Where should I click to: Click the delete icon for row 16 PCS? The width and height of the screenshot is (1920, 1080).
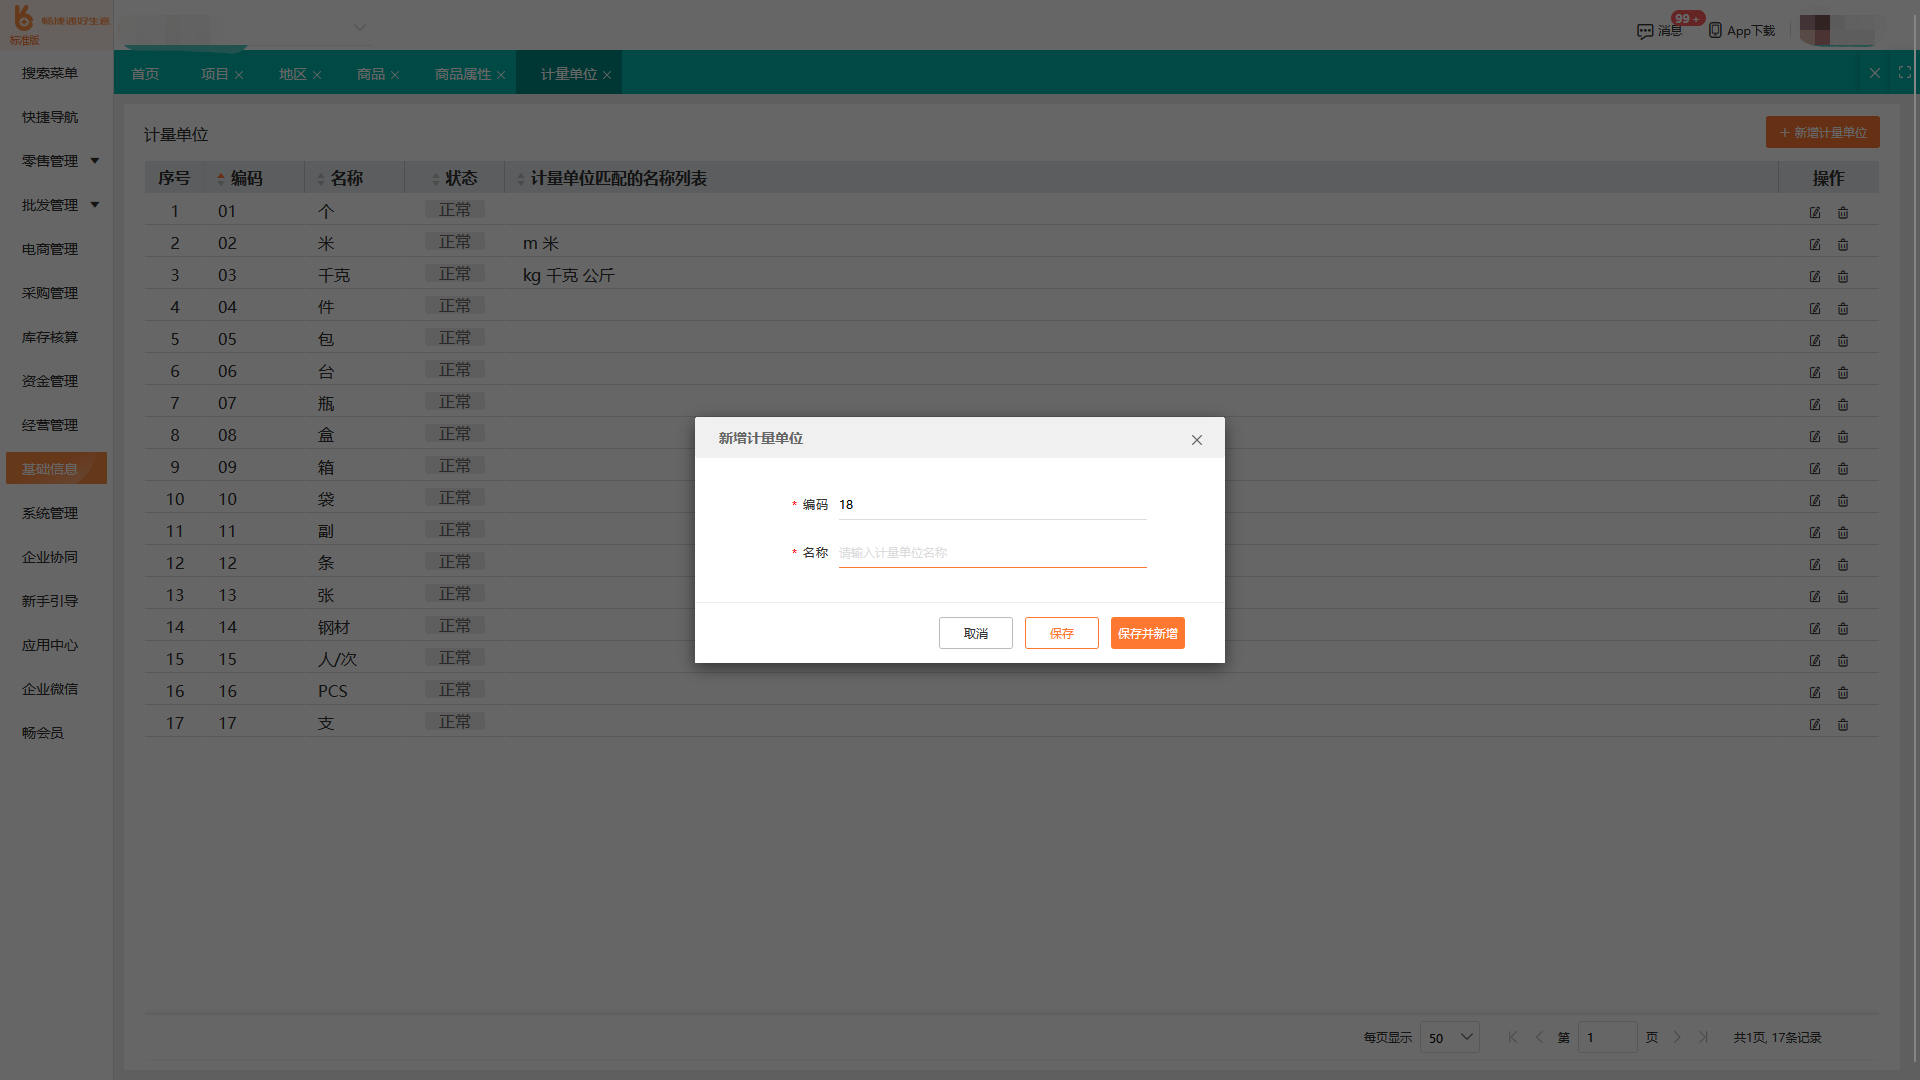click(1844, 691)
